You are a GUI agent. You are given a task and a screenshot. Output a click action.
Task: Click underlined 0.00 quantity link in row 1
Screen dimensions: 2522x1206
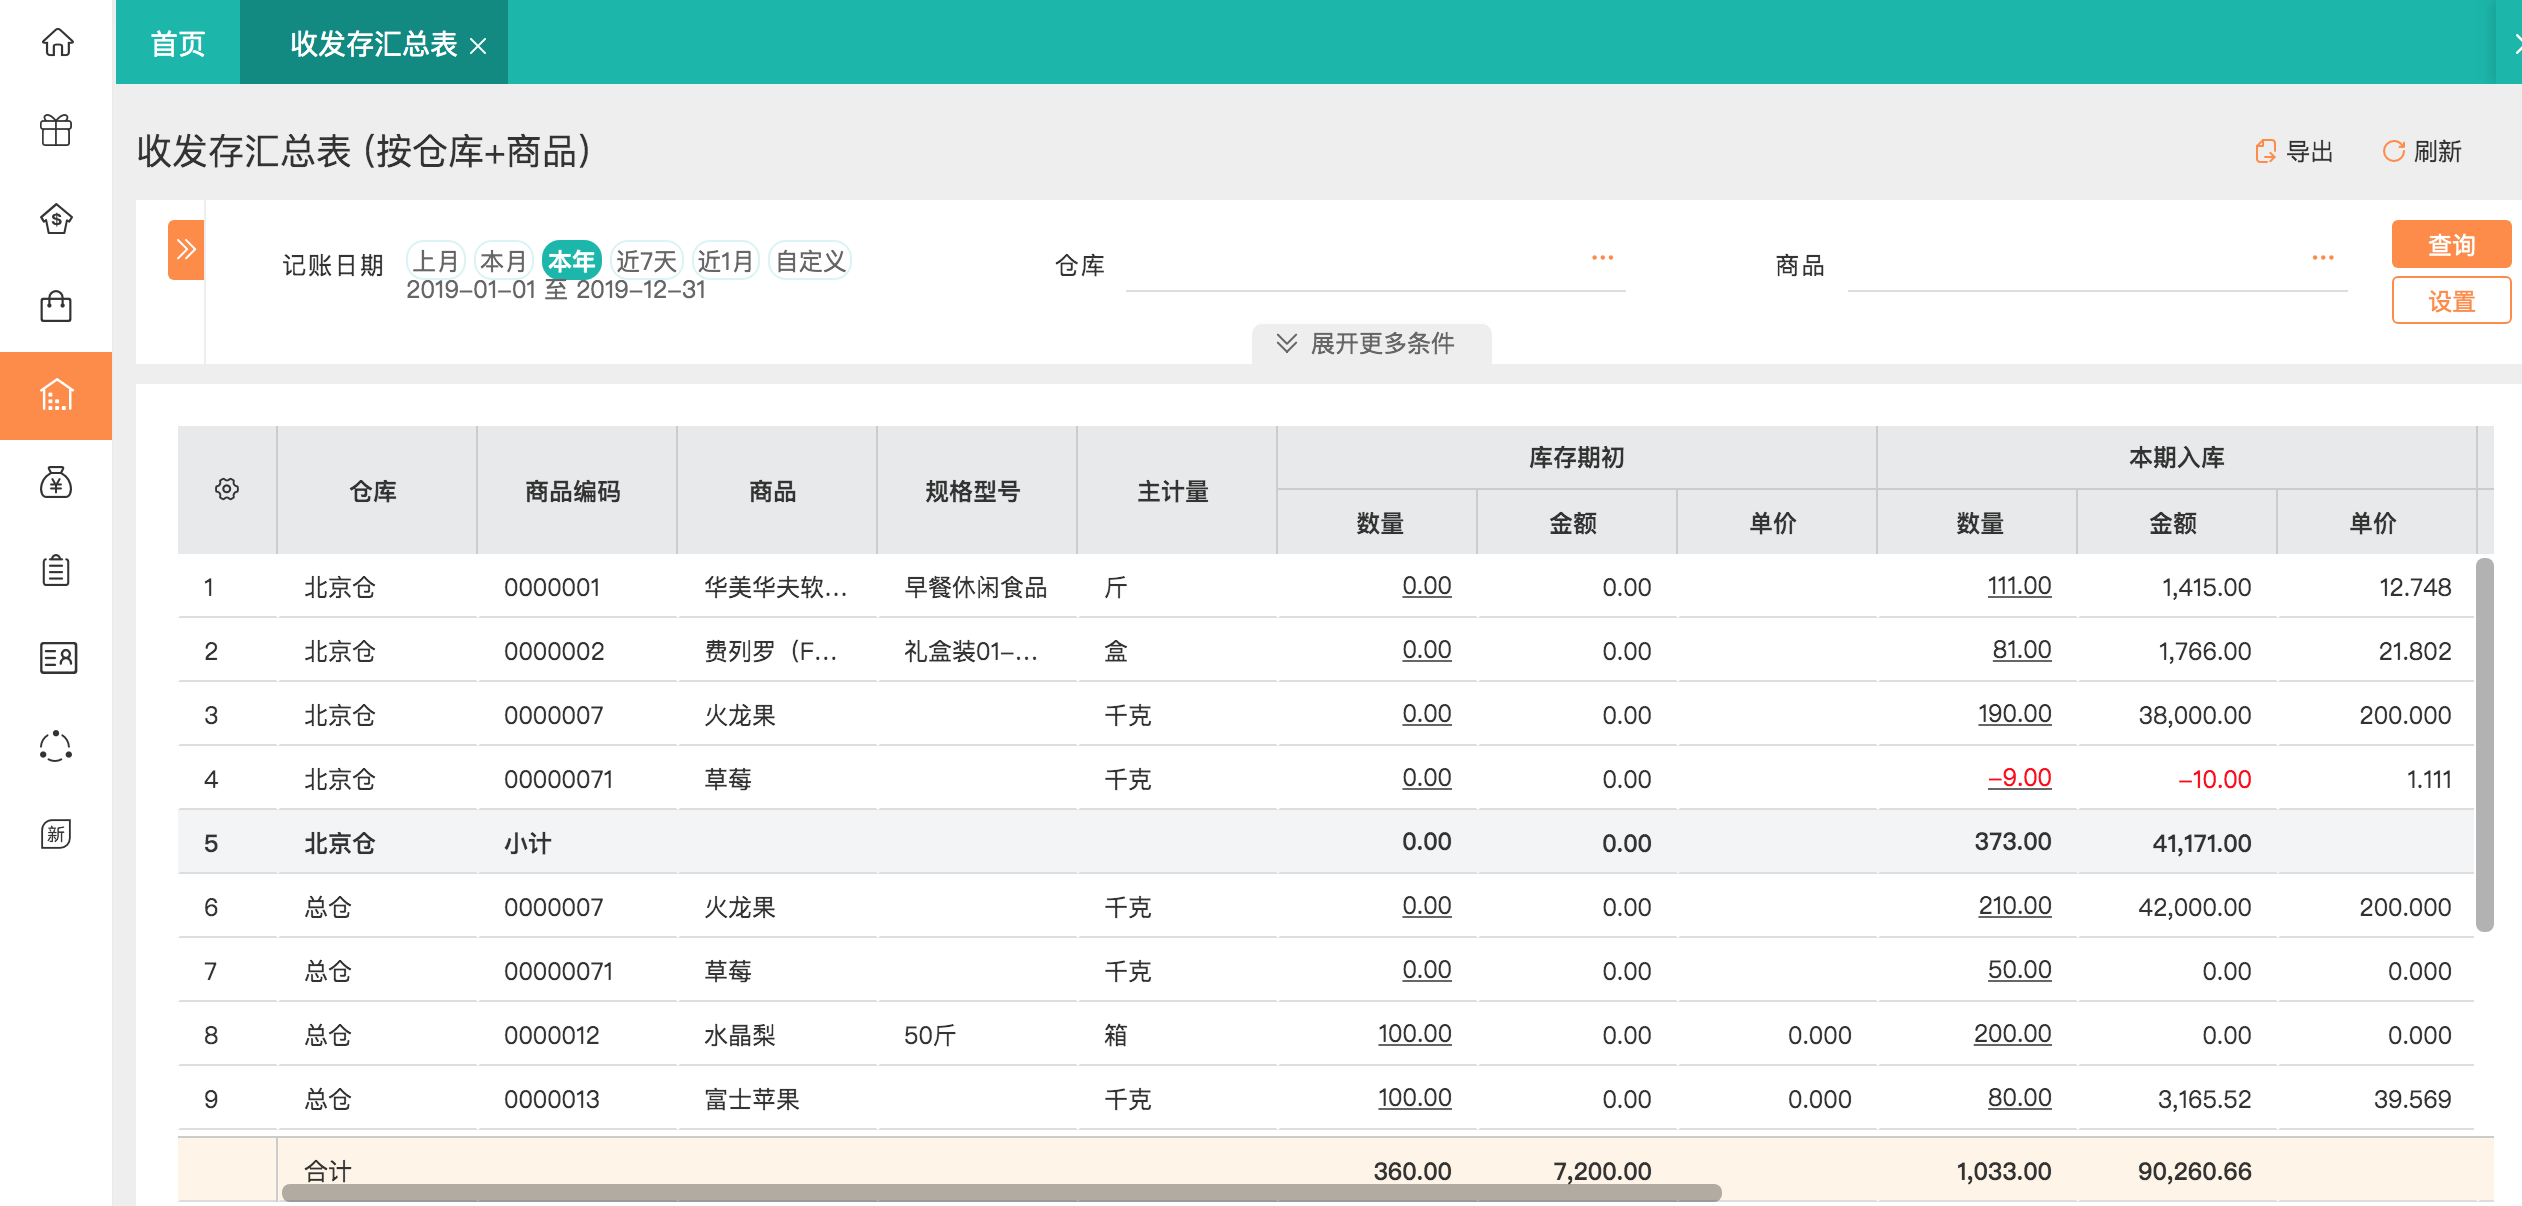click(x=1422, y=585)
